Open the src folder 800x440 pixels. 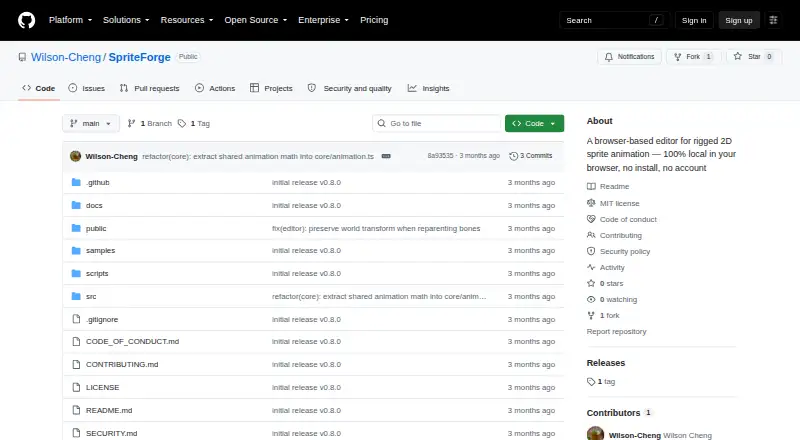point(91,297)
